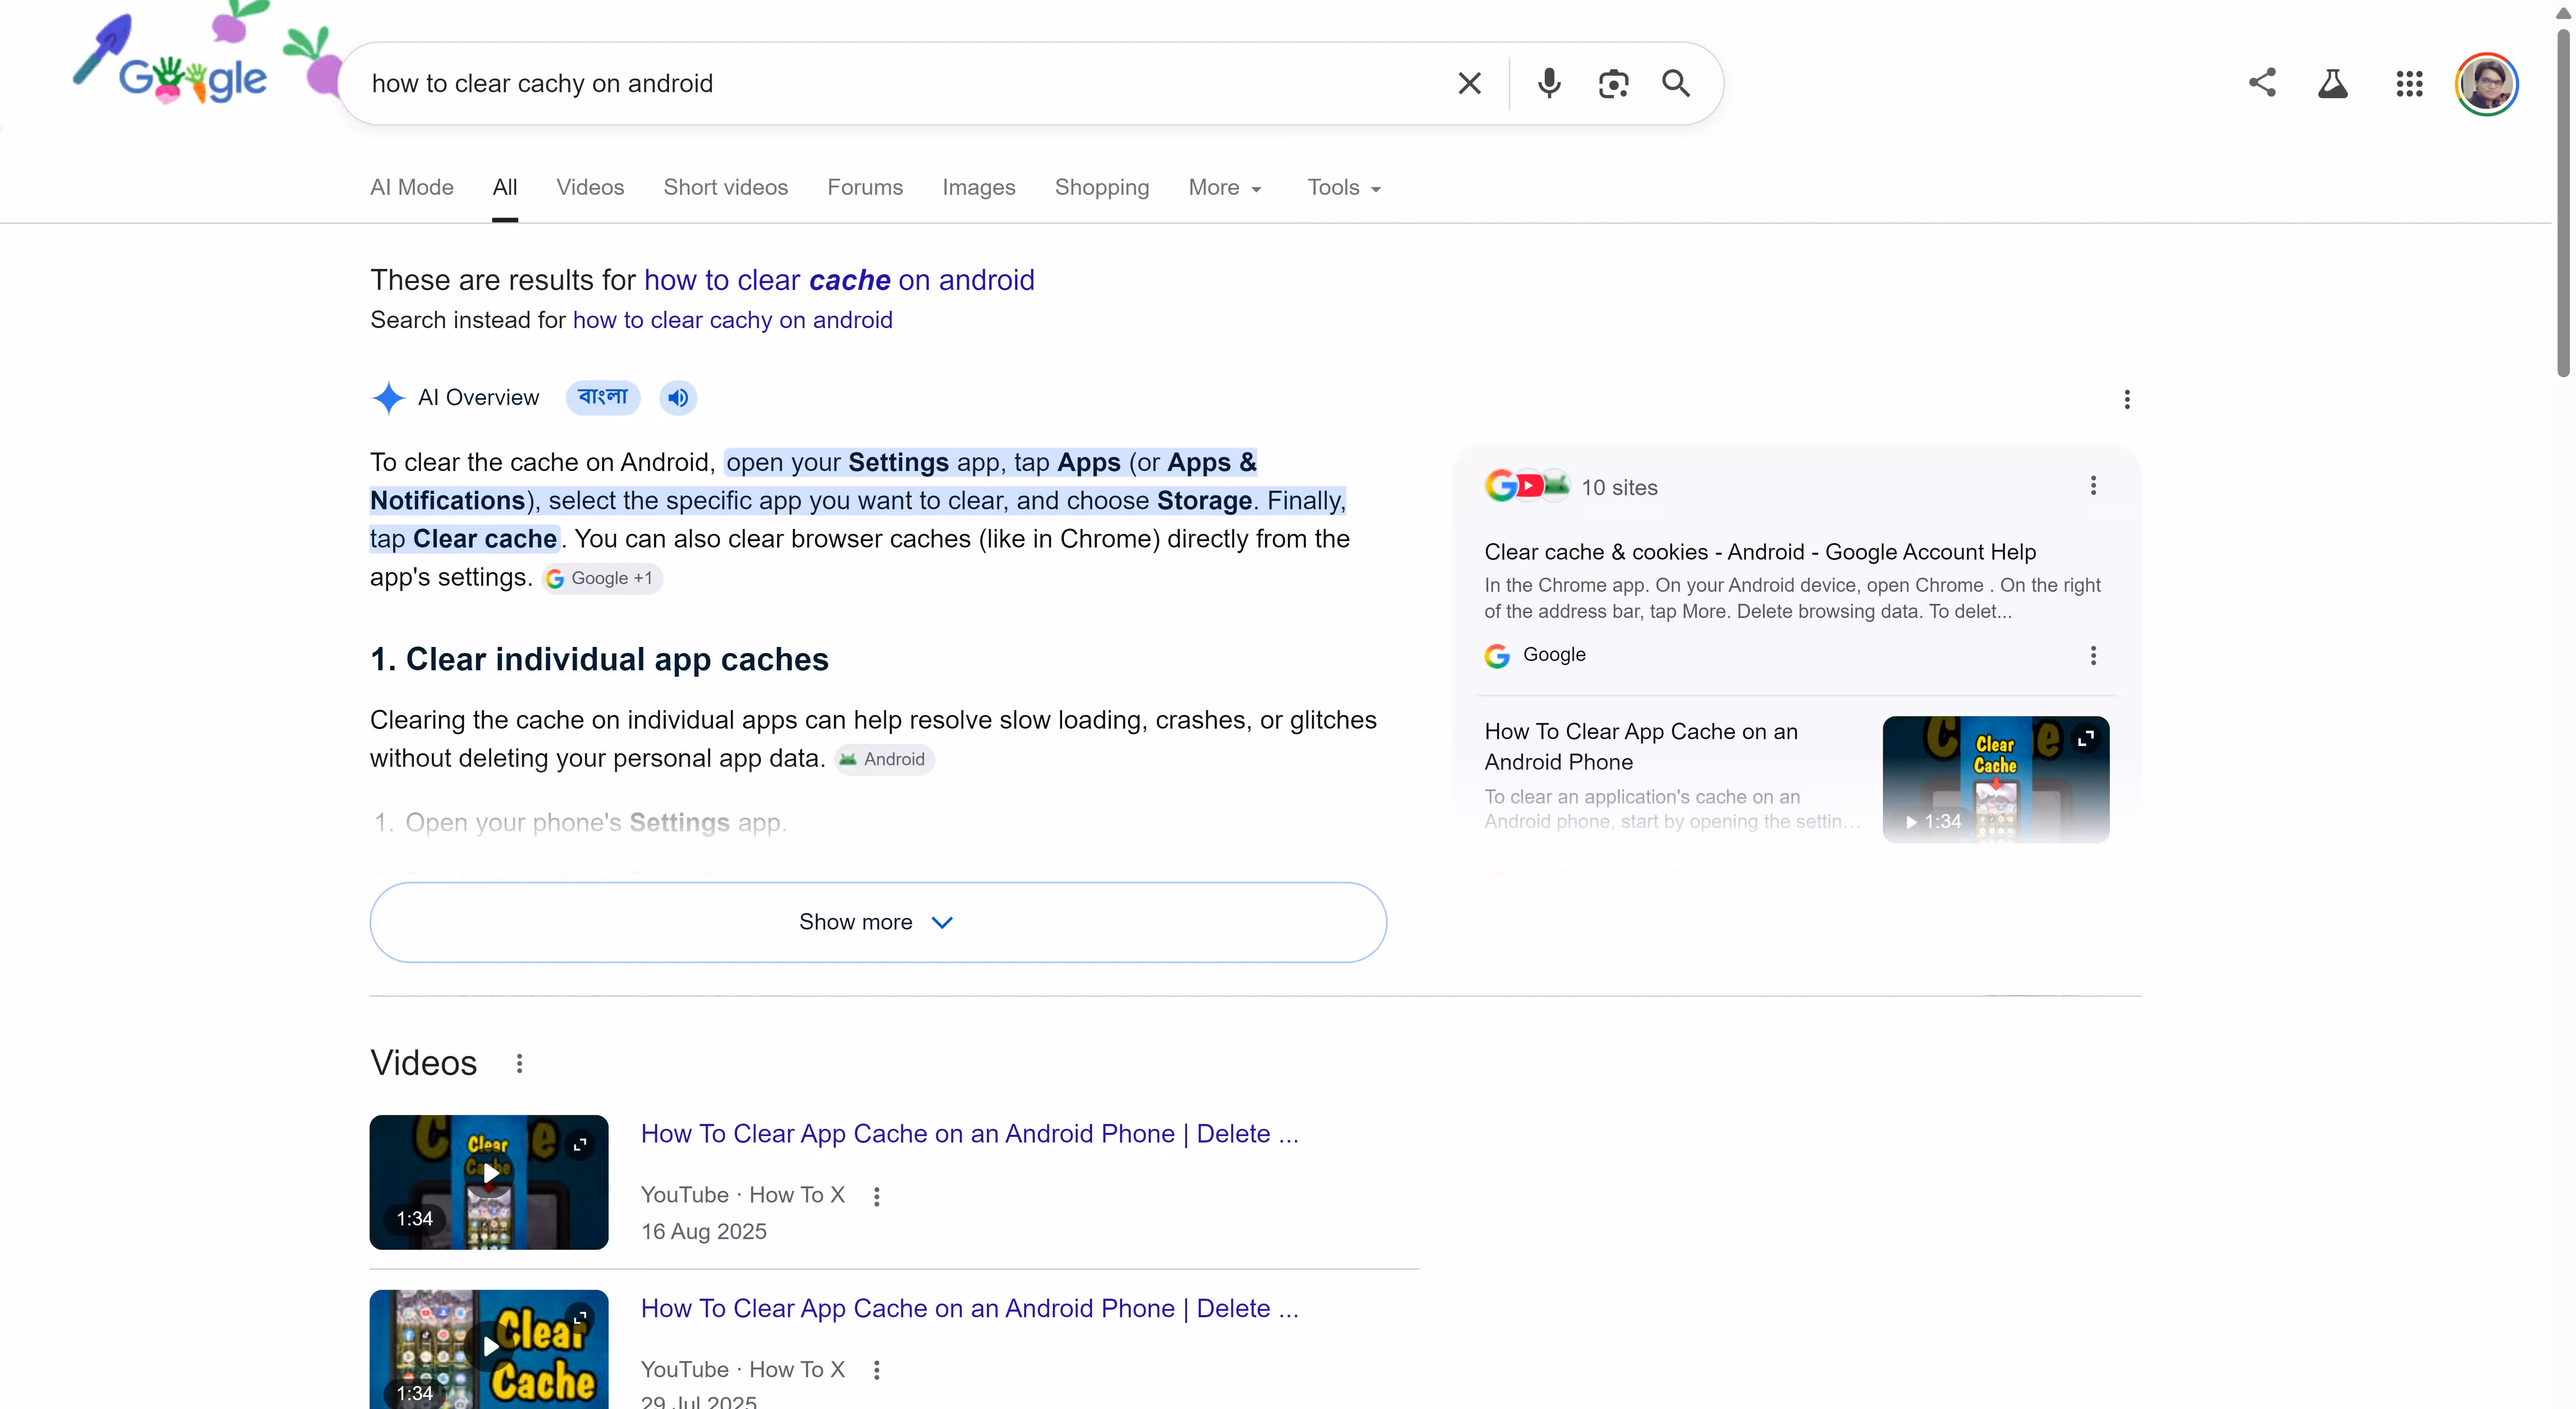The height and width of the screenshot is (1409, 2576).
Task: Click the 'Videos' section heading
Action: [423, 1063]
